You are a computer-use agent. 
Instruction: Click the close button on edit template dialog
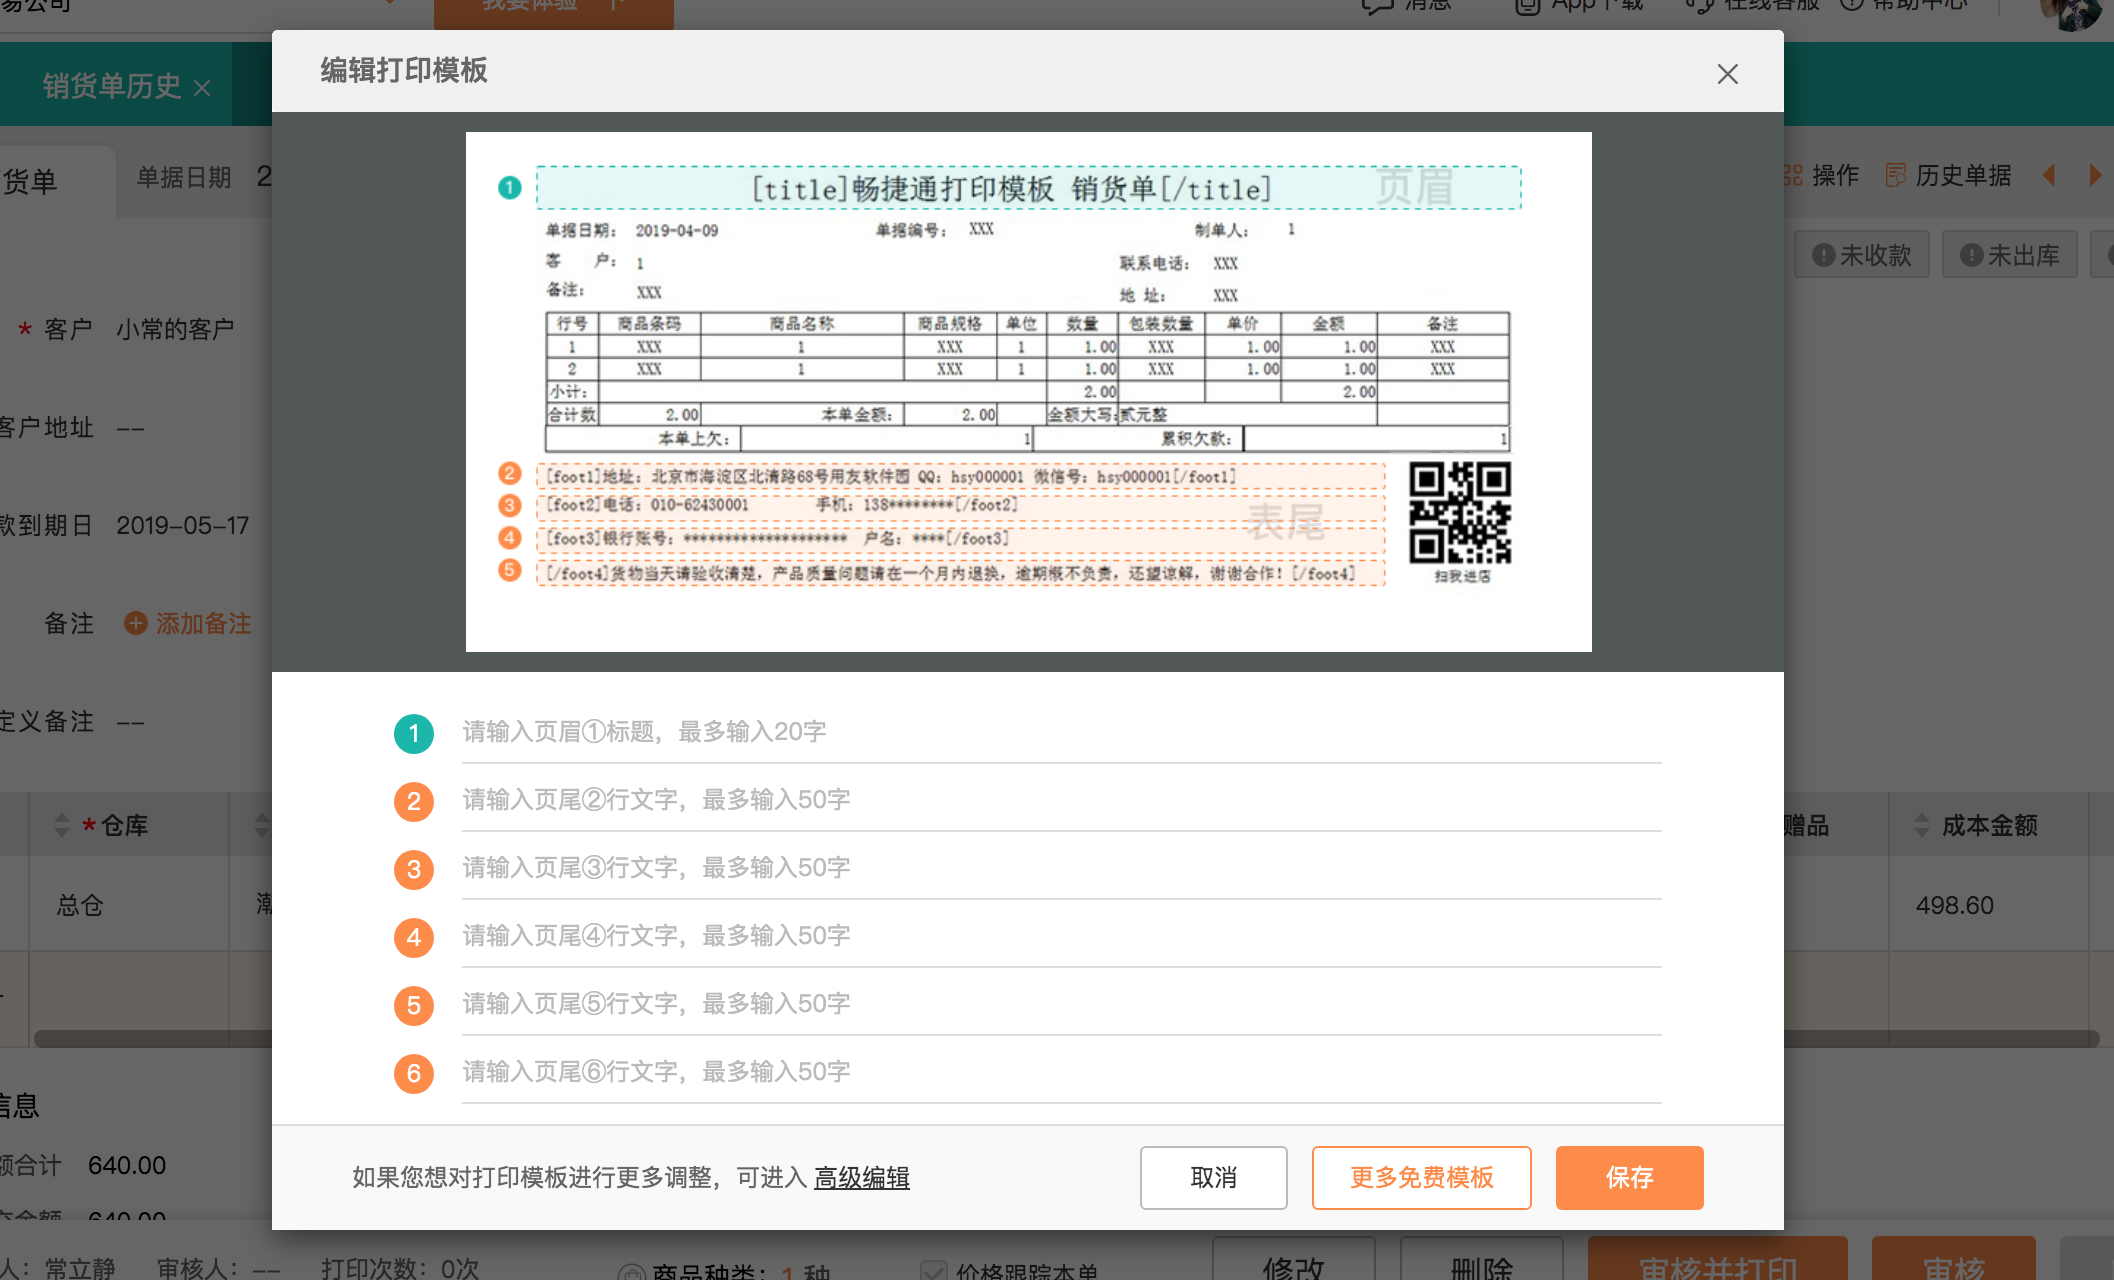point(1727,74)
